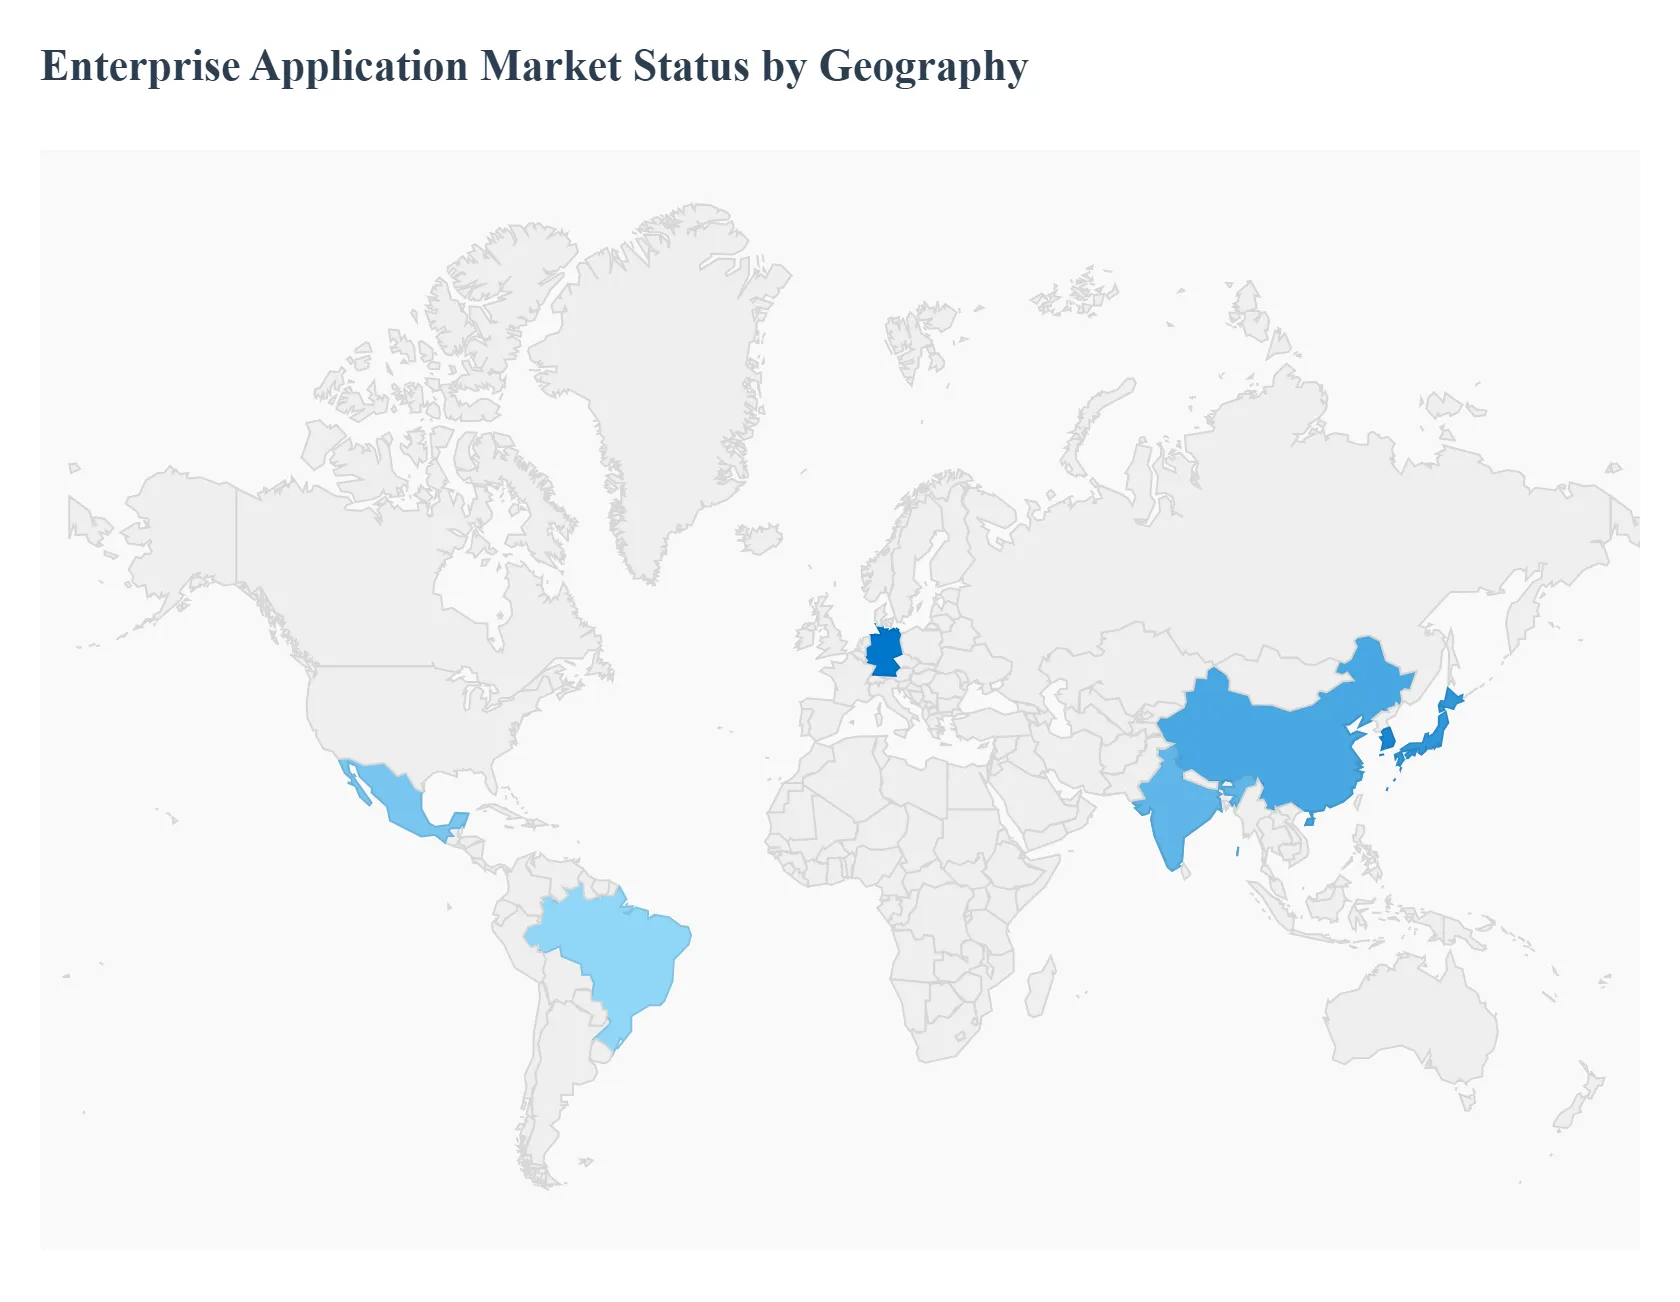
Task: Select Brazil on the map
Action: coord(610,950)
